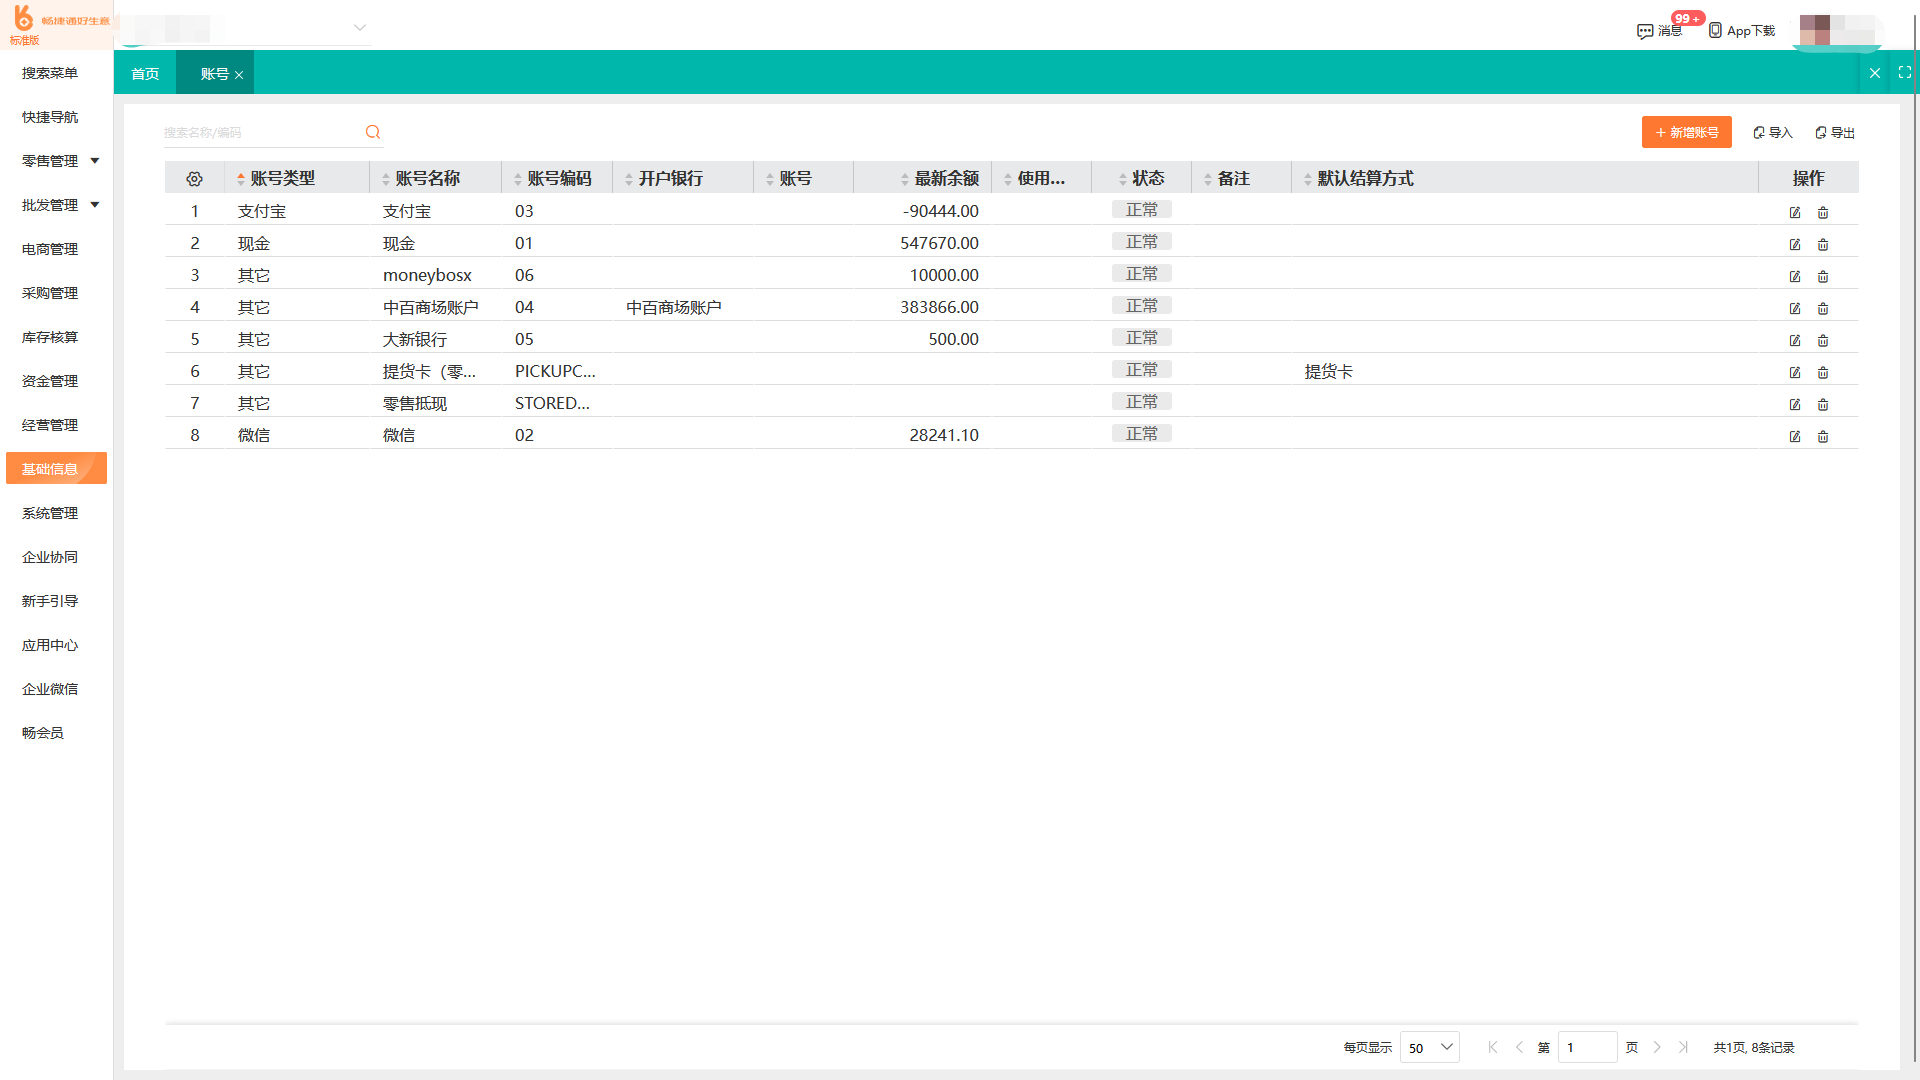Click the 基础信息 sidebar menu item
Image resolution: width=1920 pixels, height=1080 pixels.
coord(53,468)
